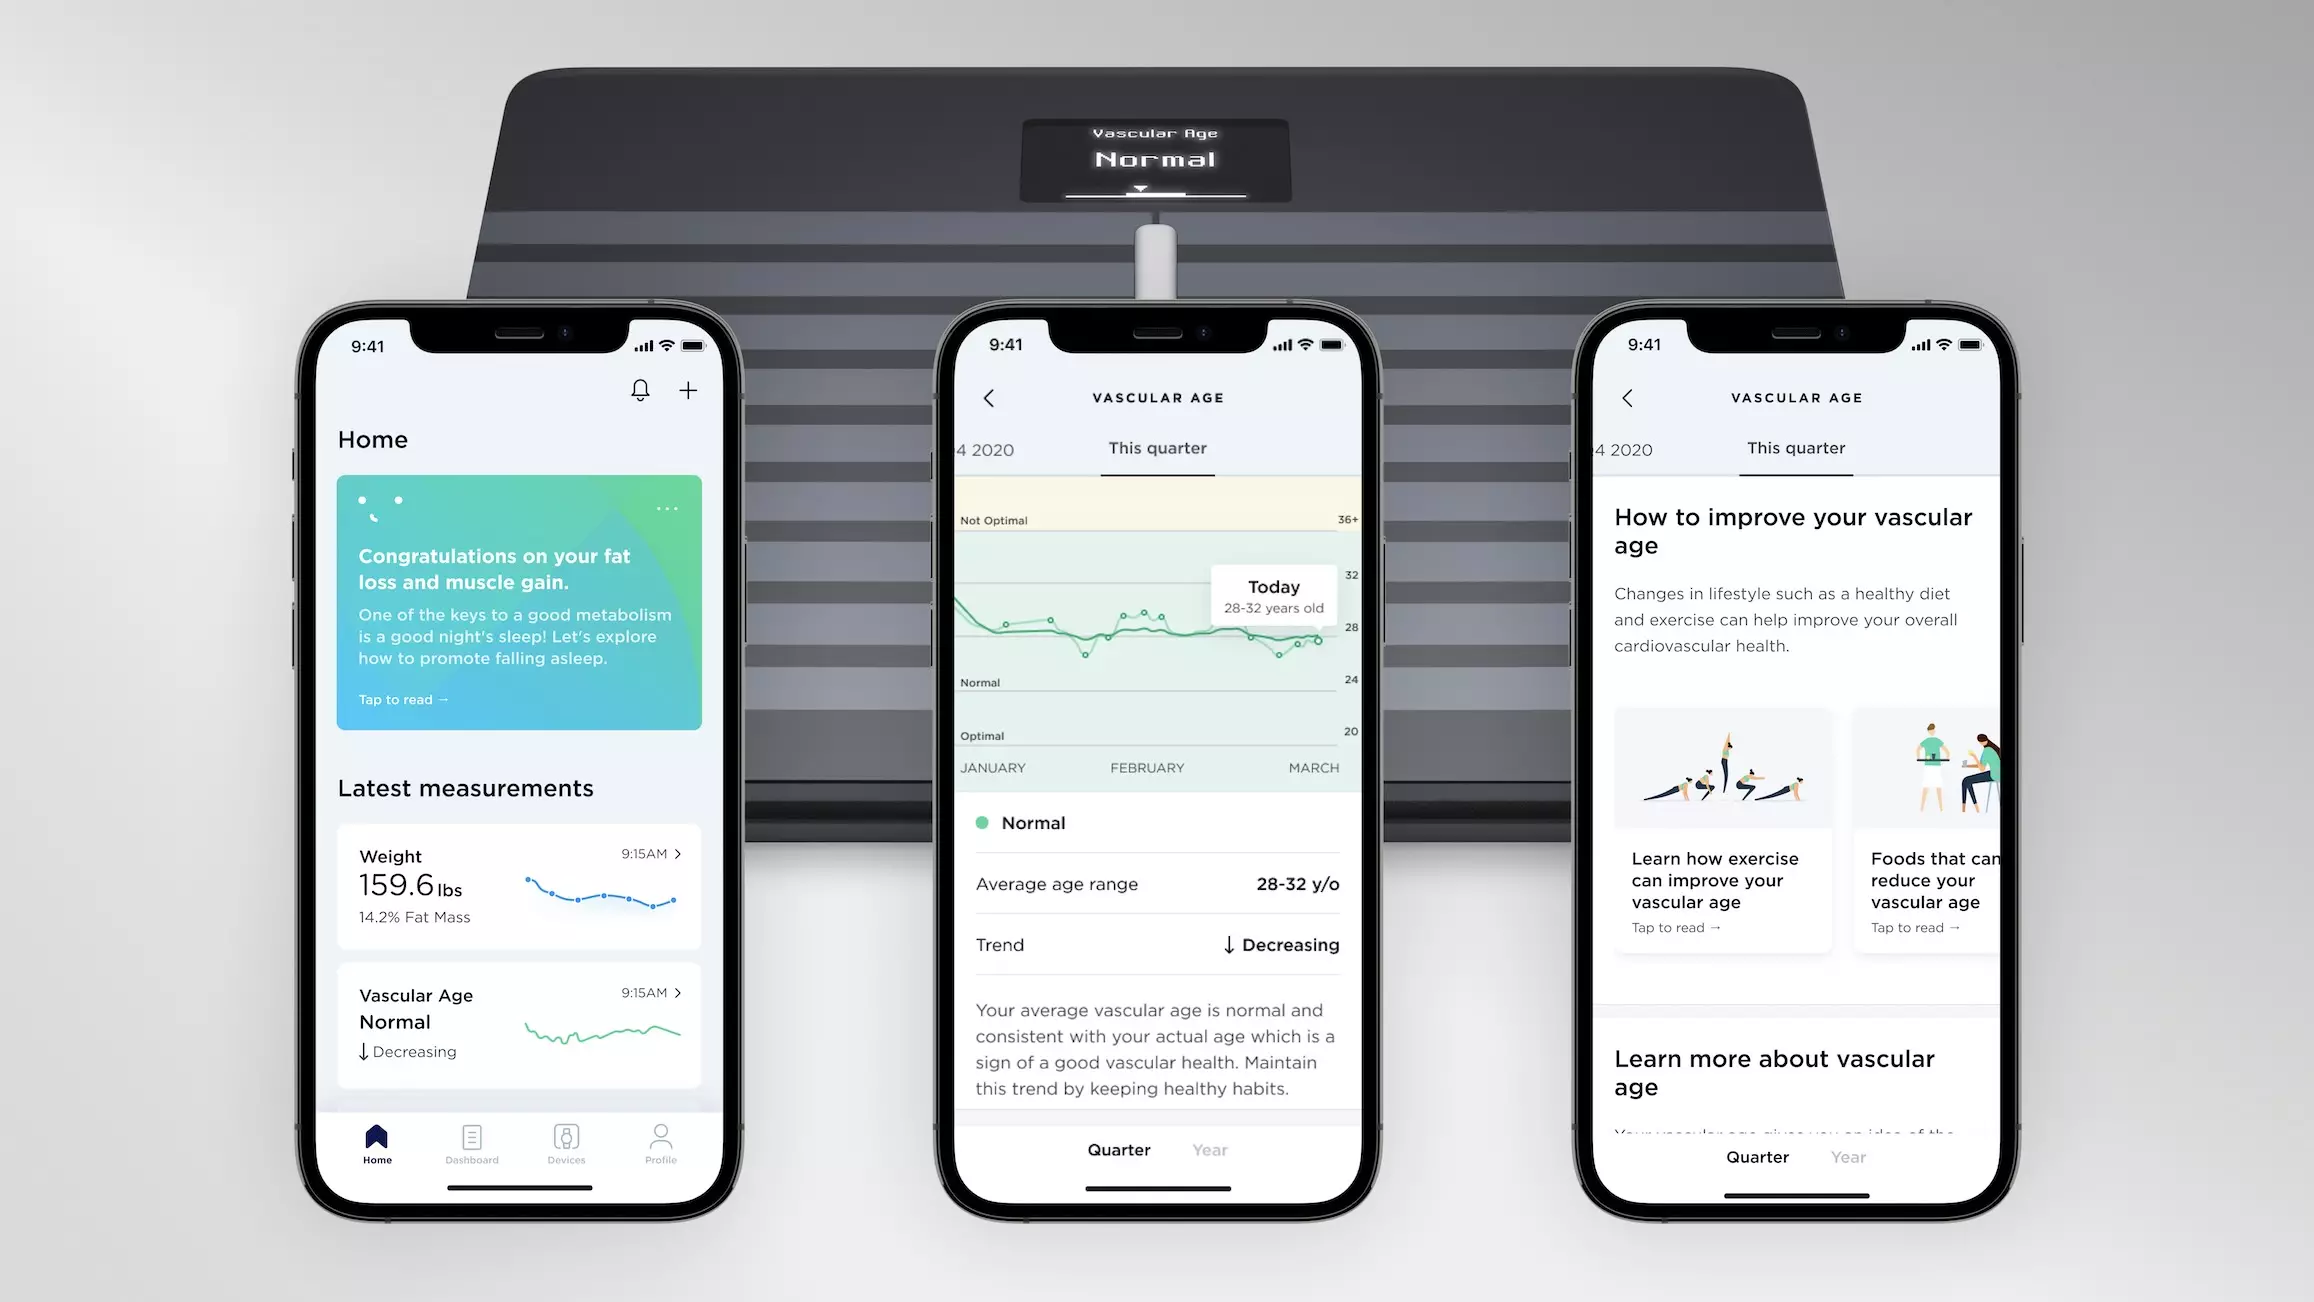Select the Year tab on middle screen
Viewport: 2314px width, 1302px height.
(x=1211, y=1149)
